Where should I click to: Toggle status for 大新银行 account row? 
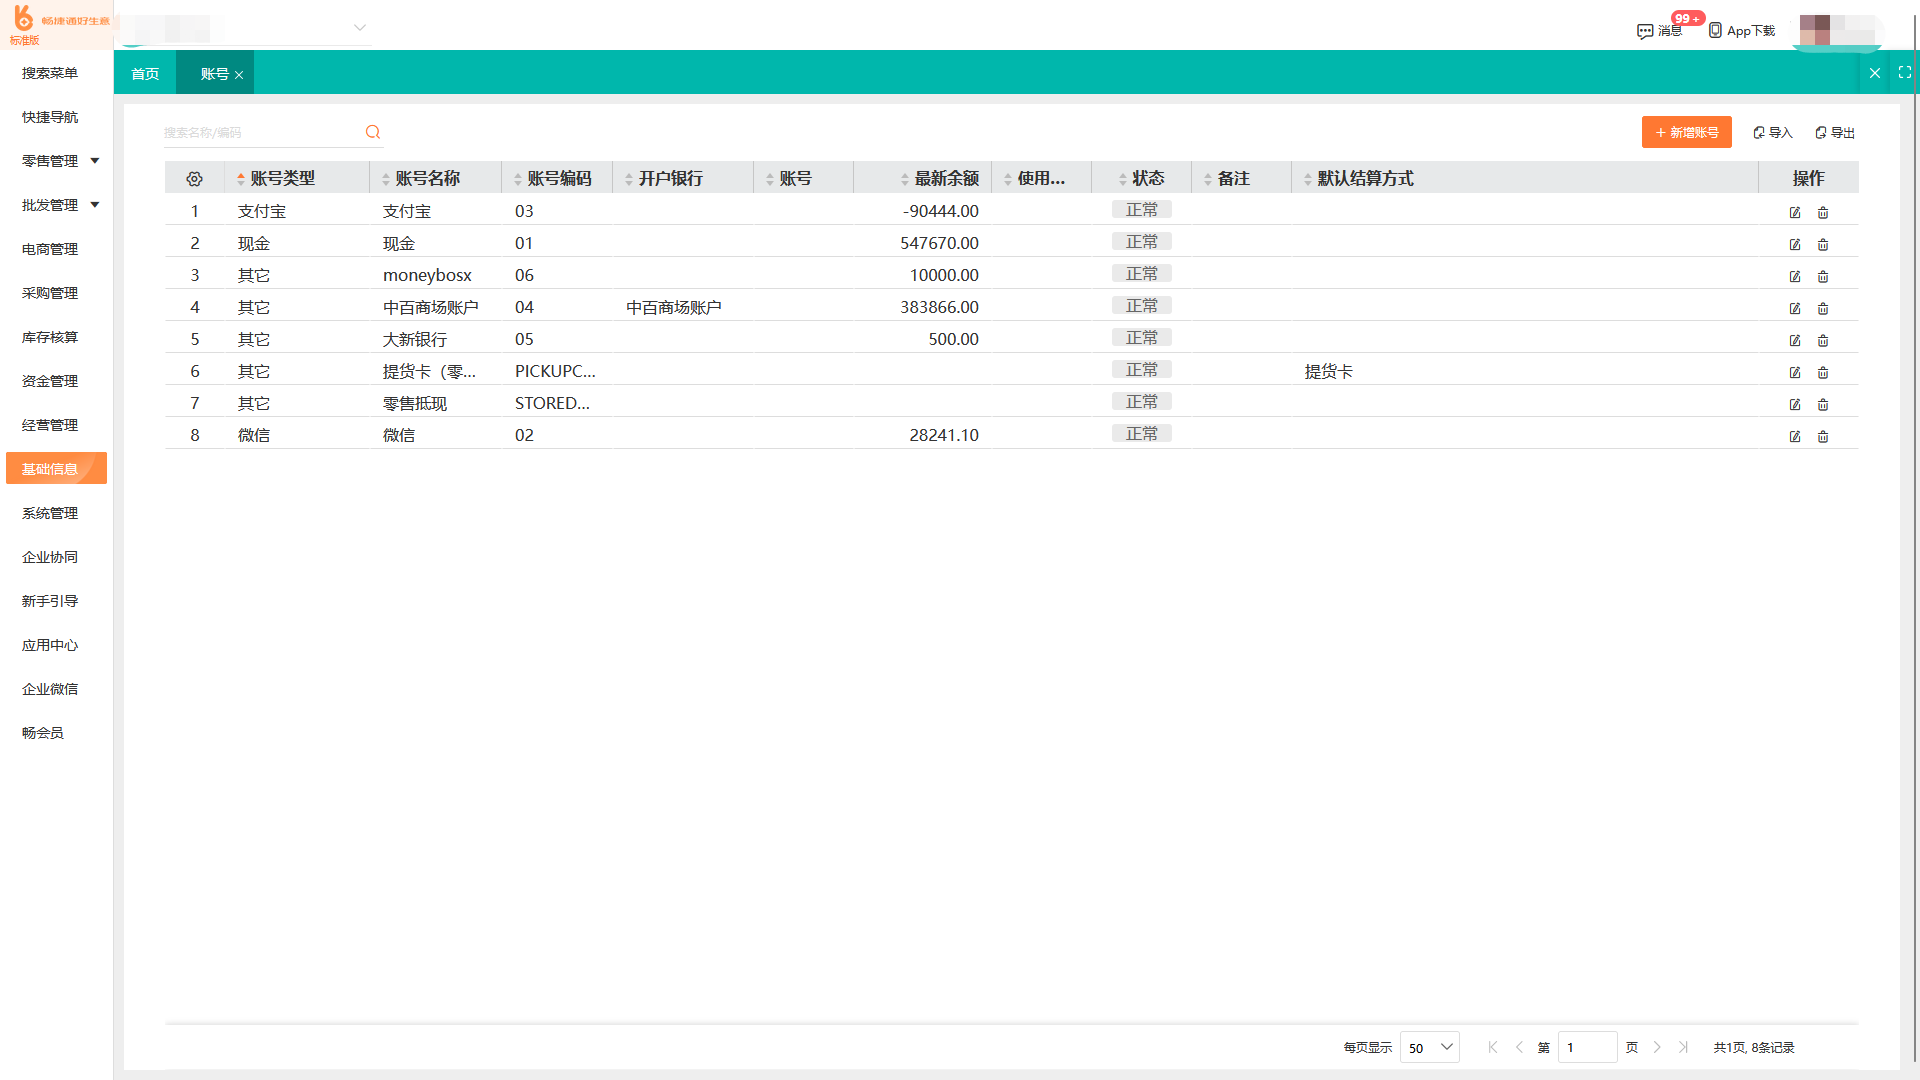tap(1141, 338)
